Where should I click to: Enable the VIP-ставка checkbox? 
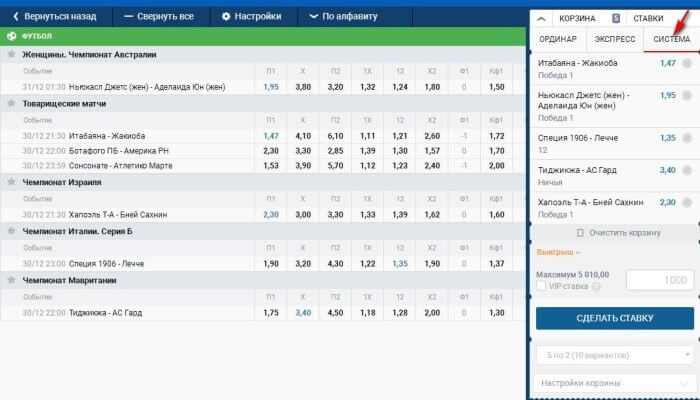point(541,286)
